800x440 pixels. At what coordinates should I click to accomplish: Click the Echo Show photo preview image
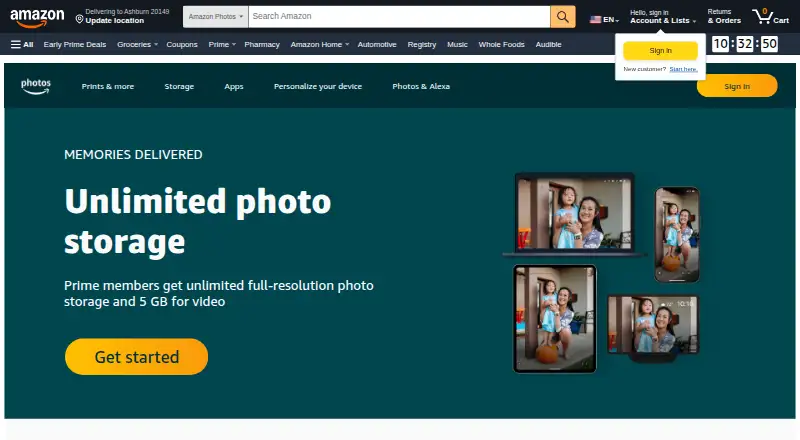pyautogui.click(x=653, y=327)
